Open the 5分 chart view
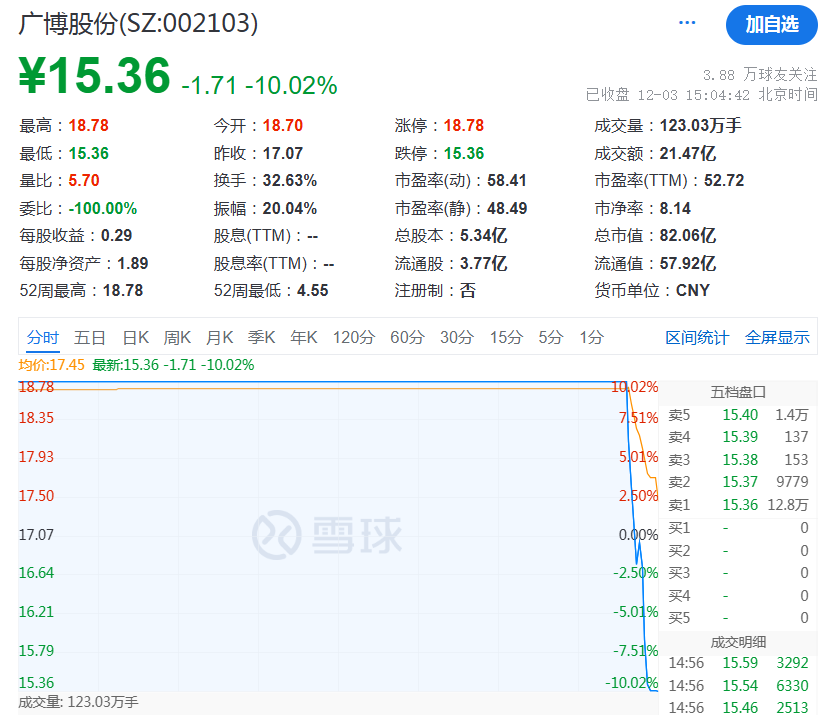This screenshot has width=834, height=715. (x=551, y=338)
